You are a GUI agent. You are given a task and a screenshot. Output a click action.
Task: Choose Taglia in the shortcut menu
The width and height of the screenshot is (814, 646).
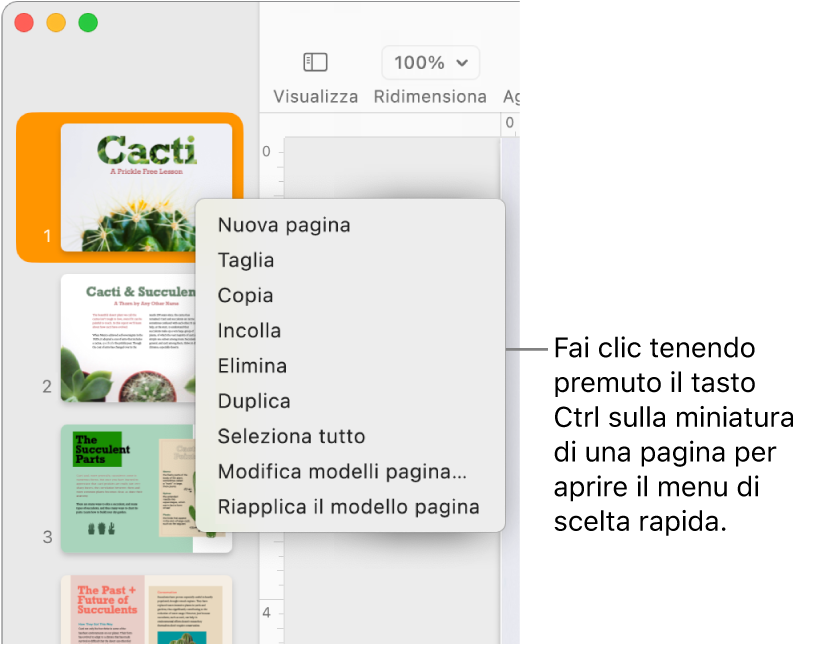244,260
